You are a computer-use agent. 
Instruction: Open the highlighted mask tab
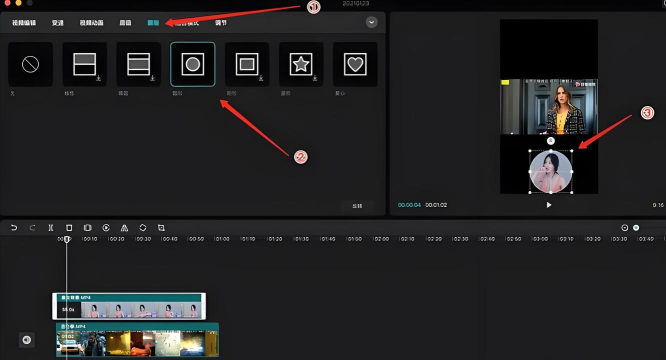point(153,23)
